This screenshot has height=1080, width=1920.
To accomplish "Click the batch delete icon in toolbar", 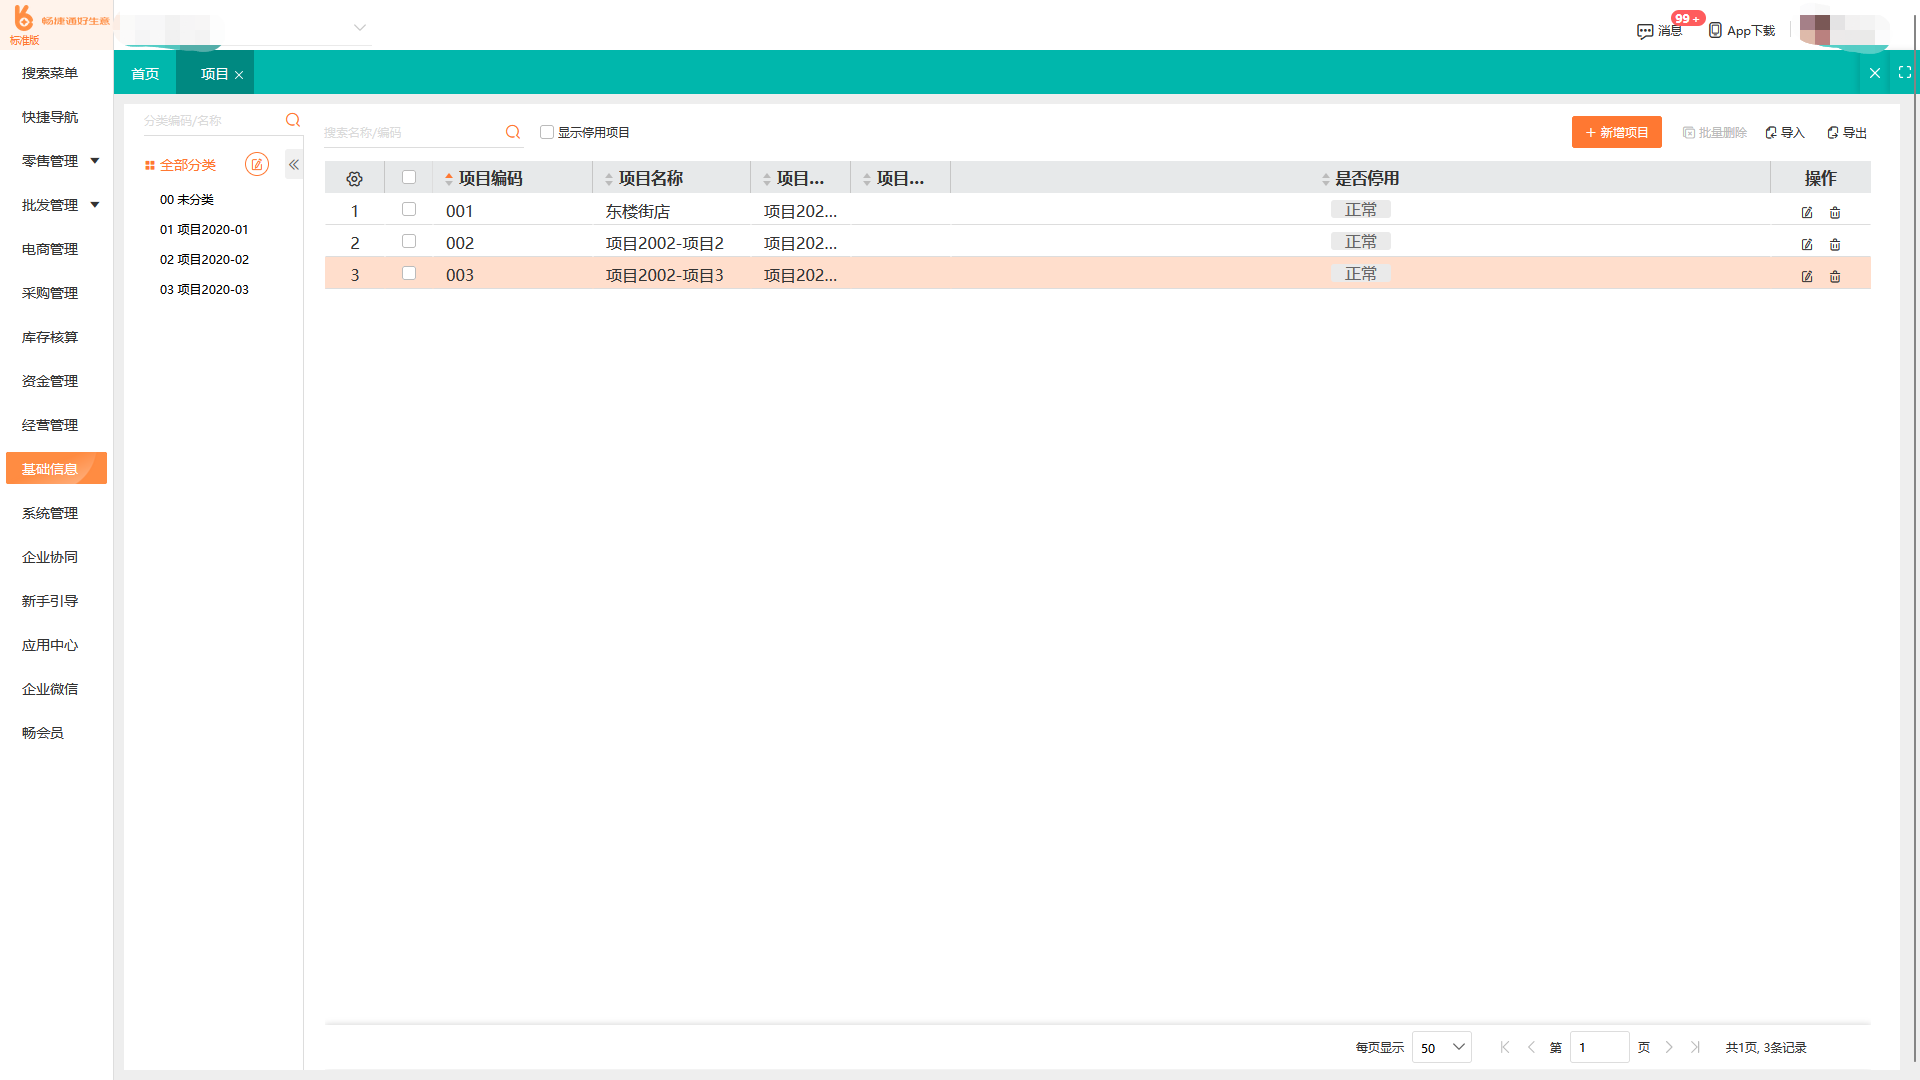I will pyautogui.click(x=1710, y=132).
